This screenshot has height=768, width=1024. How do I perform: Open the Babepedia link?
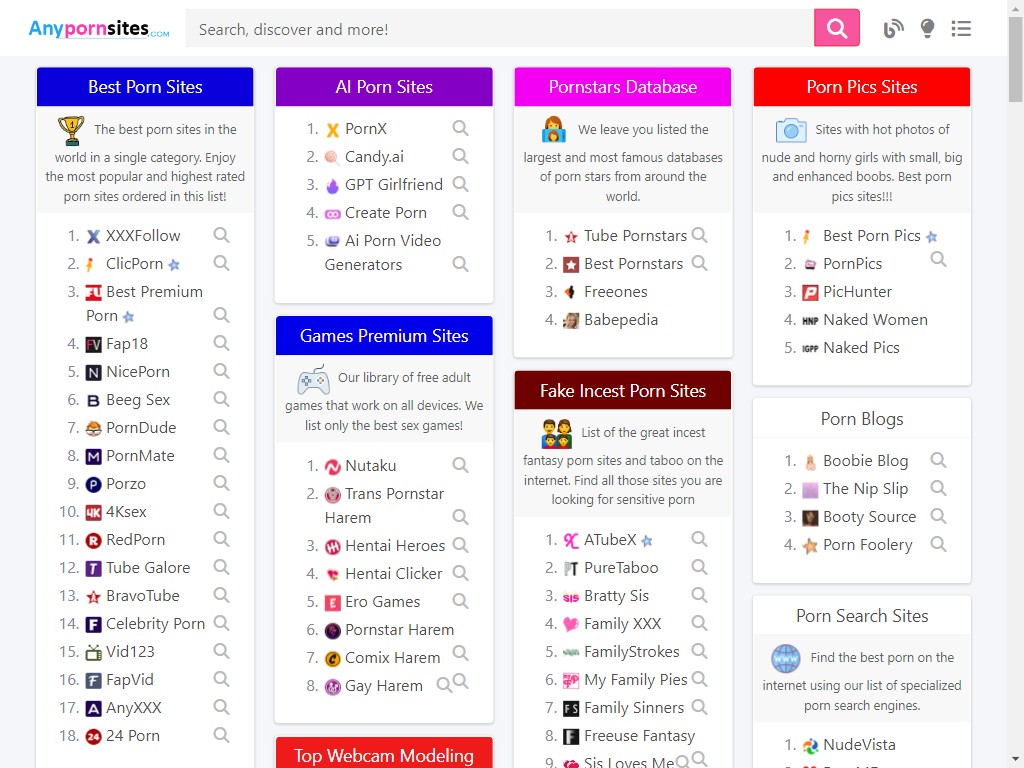620,320
